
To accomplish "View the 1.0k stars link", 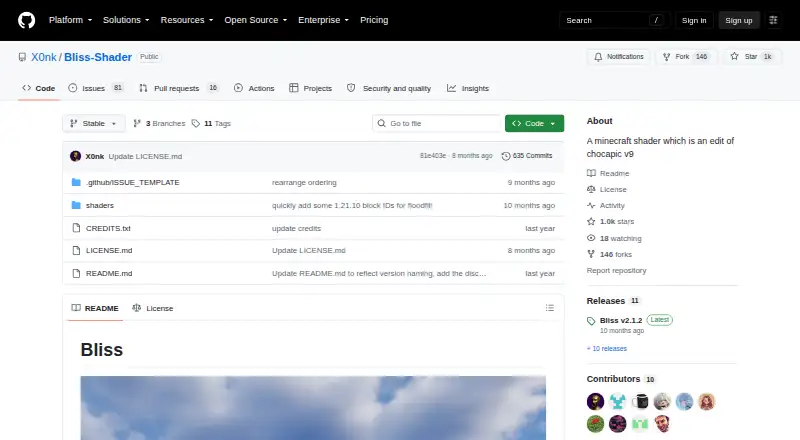I will [611, 222].
